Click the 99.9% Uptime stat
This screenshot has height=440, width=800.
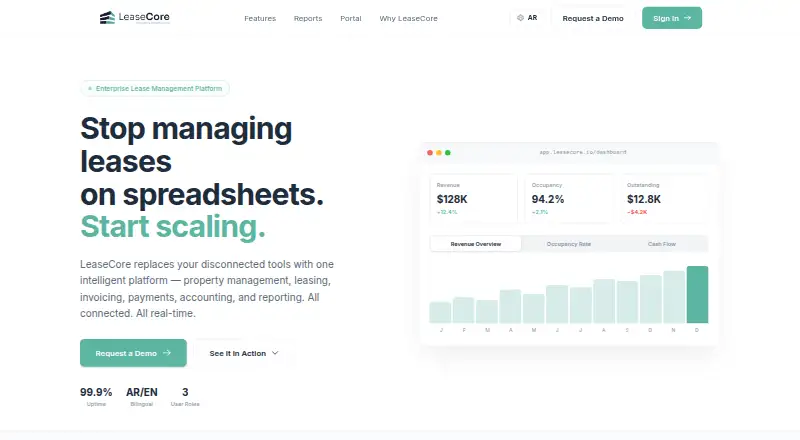96,397
